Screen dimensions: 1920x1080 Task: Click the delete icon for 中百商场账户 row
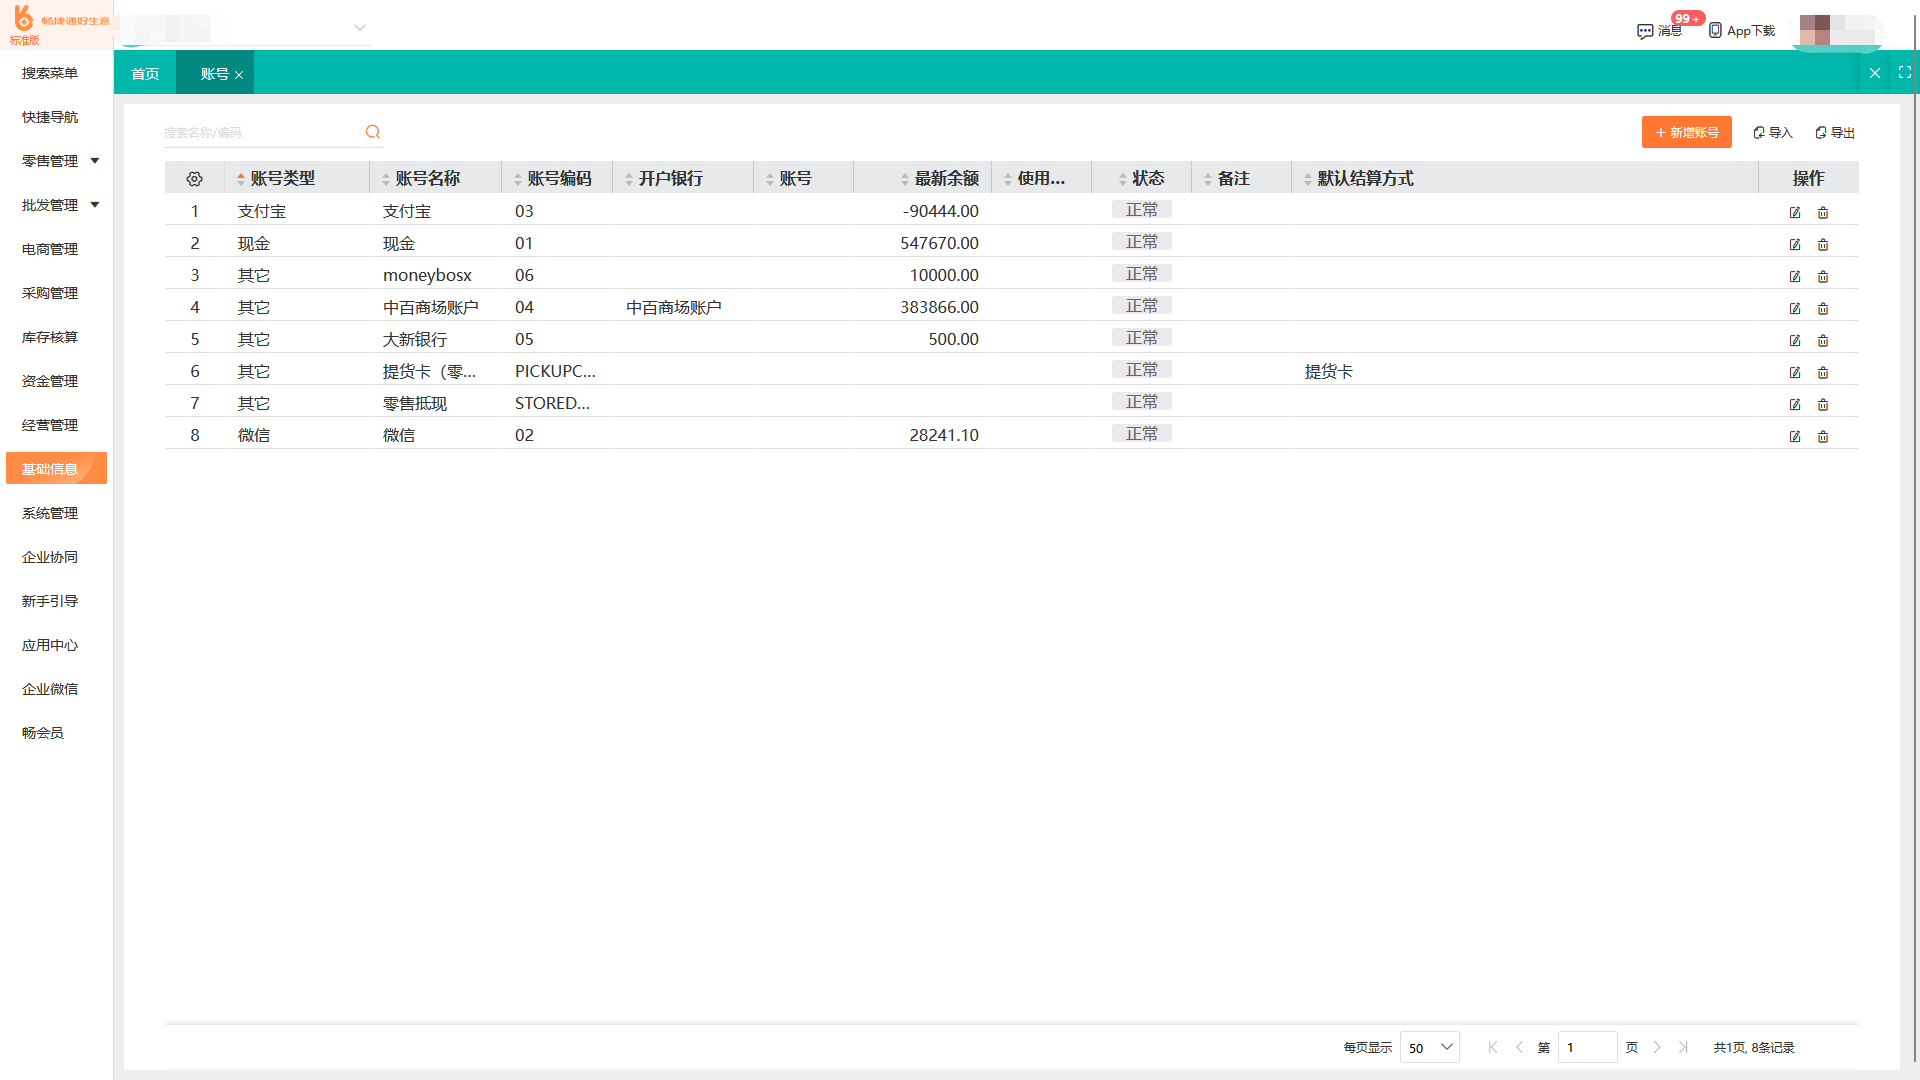[x=1824, y=306]
